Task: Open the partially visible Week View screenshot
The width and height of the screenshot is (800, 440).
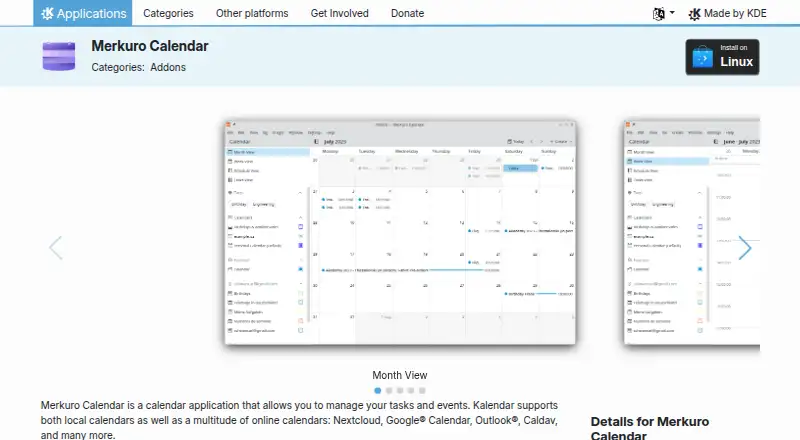Action: coord(692,233)
